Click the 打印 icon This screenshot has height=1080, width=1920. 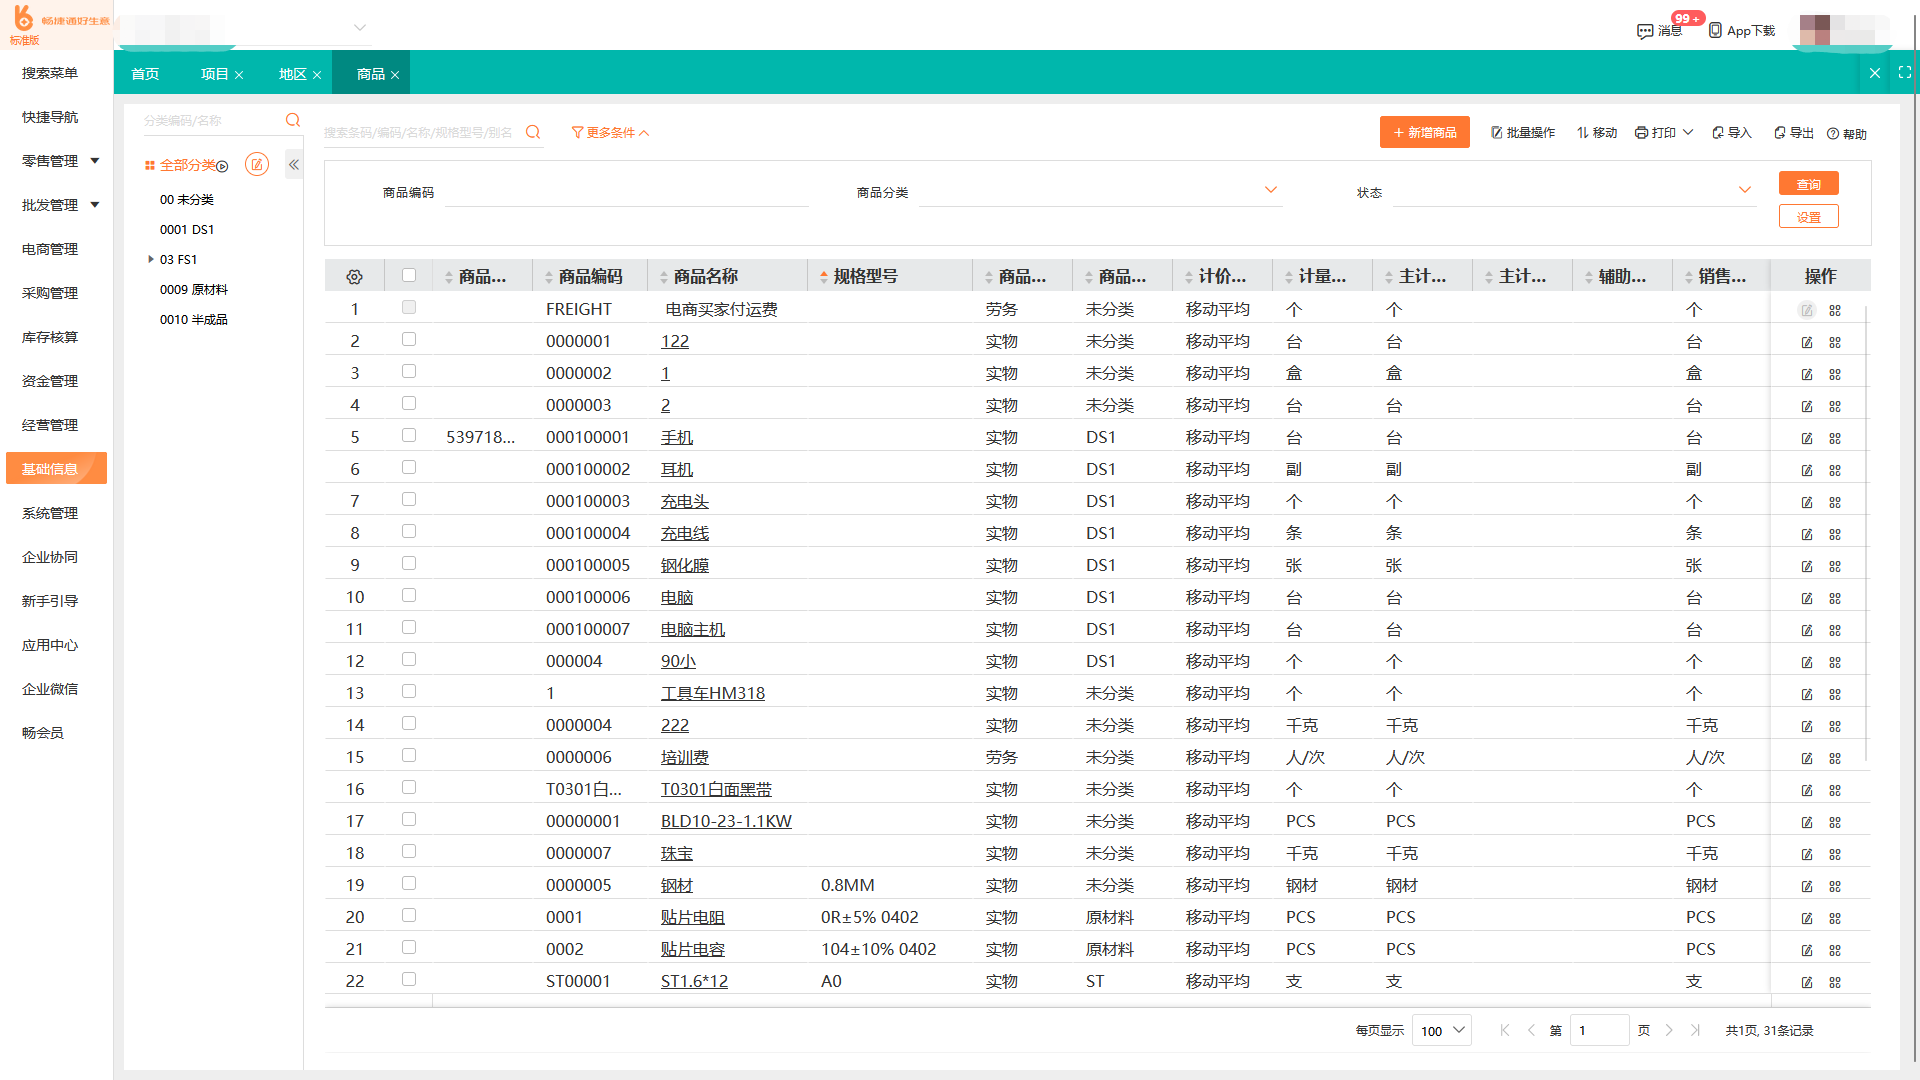[1638, 132]
